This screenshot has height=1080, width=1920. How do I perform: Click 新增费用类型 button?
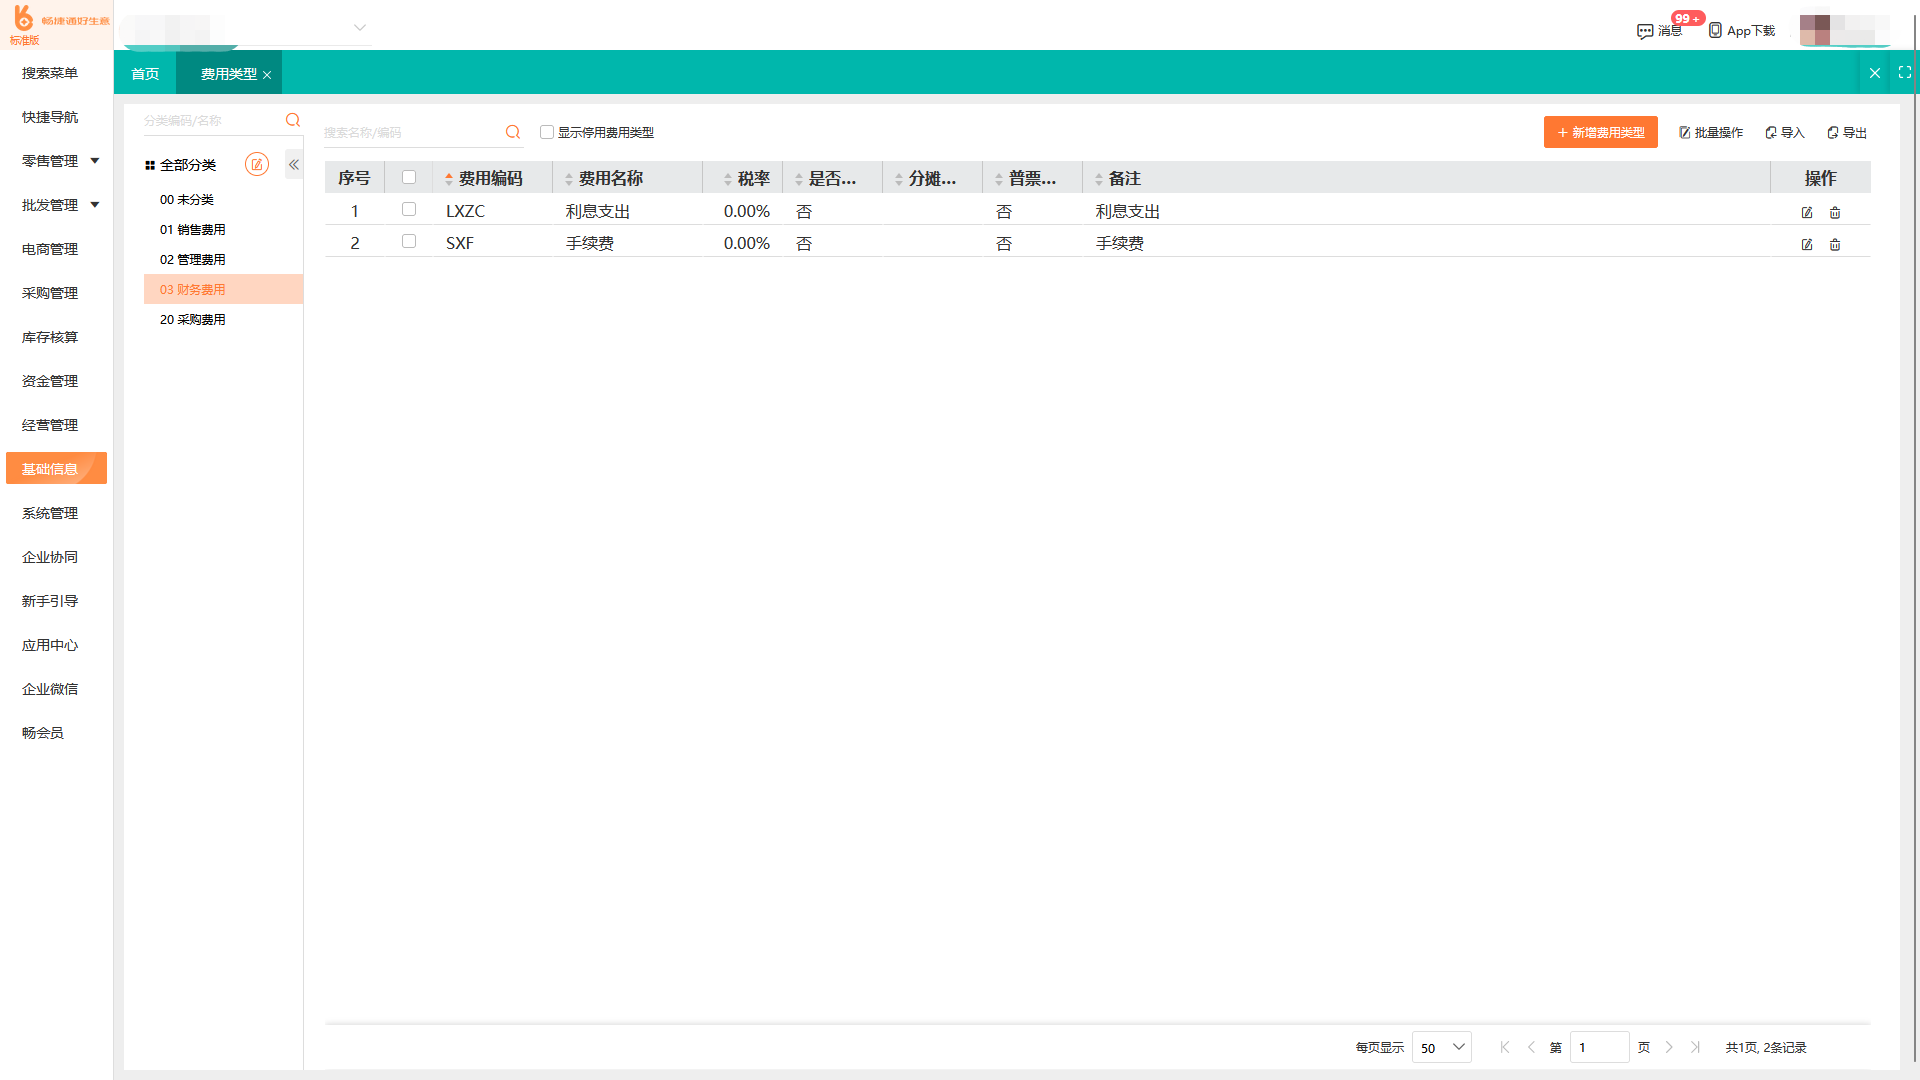pos(1600,131)
